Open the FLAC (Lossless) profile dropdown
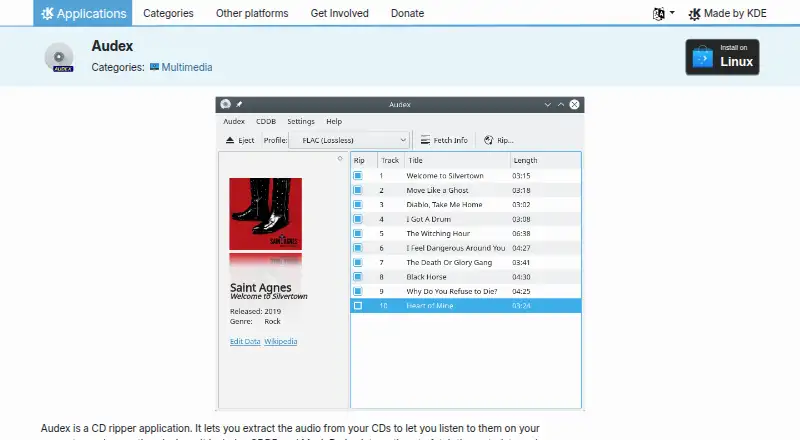 349,140
